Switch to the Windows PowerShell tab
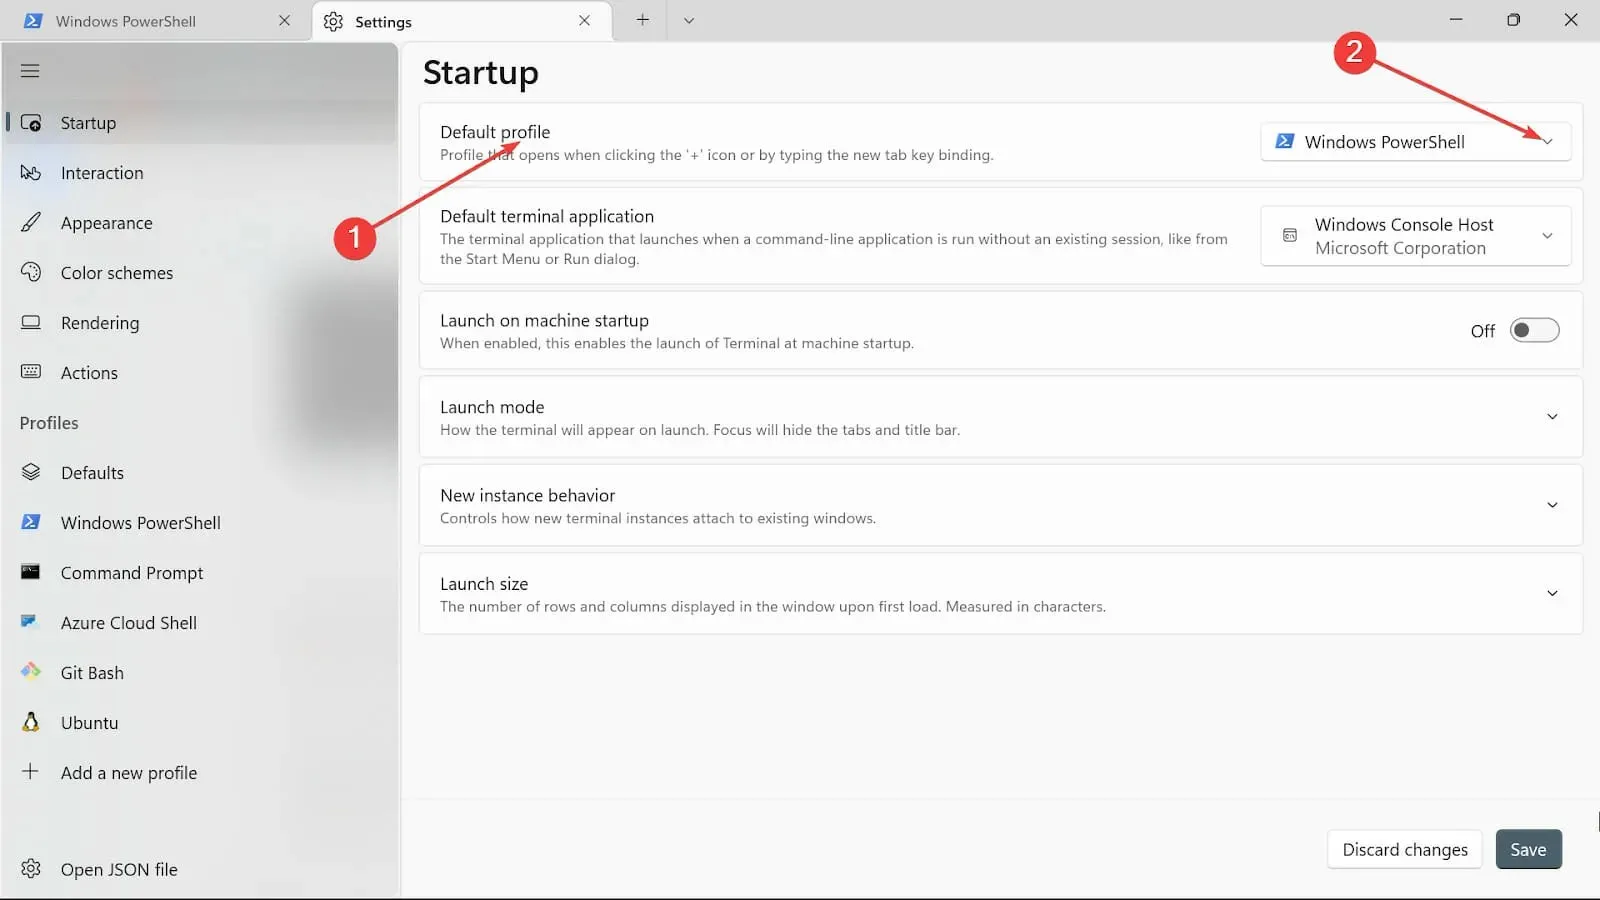The image size is (1600, 900). 155,21
